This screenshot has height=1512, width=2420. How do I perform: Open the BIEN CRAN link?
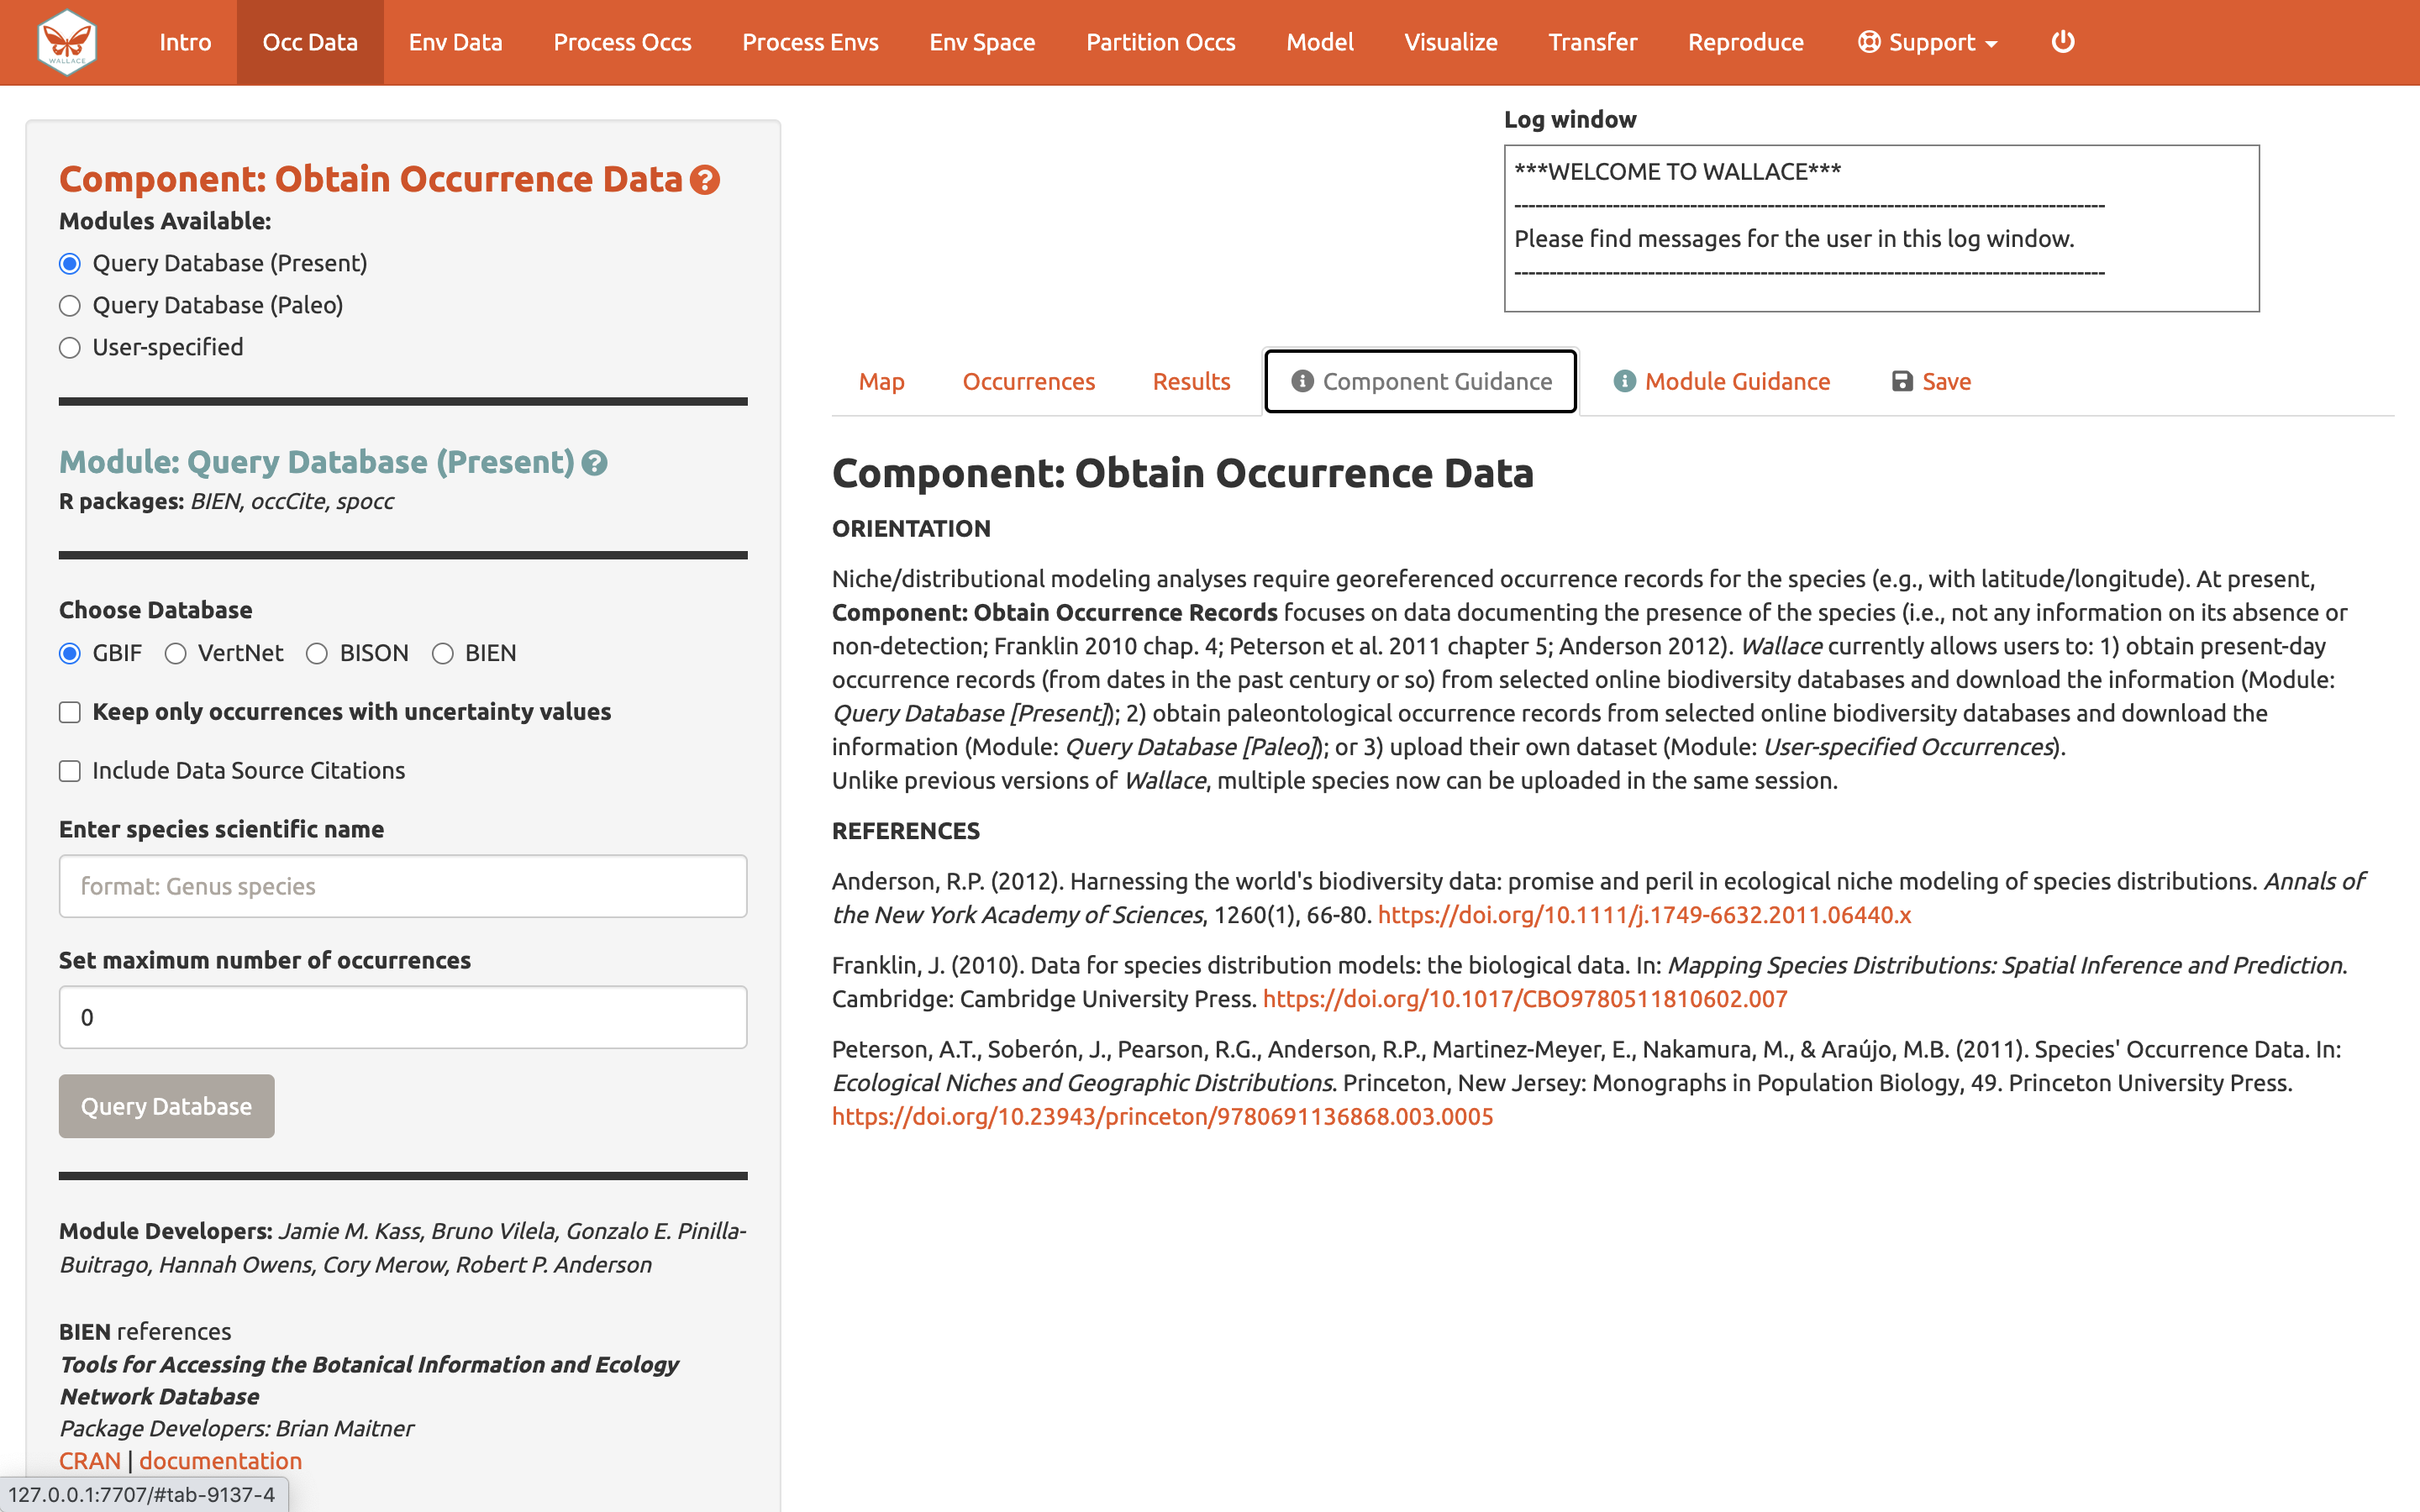(89, 1460)
